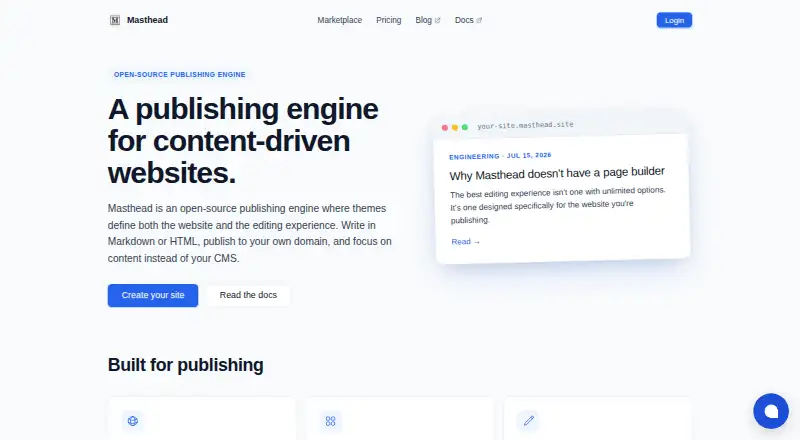Follow the Read → link in preview card

[465, 241]
